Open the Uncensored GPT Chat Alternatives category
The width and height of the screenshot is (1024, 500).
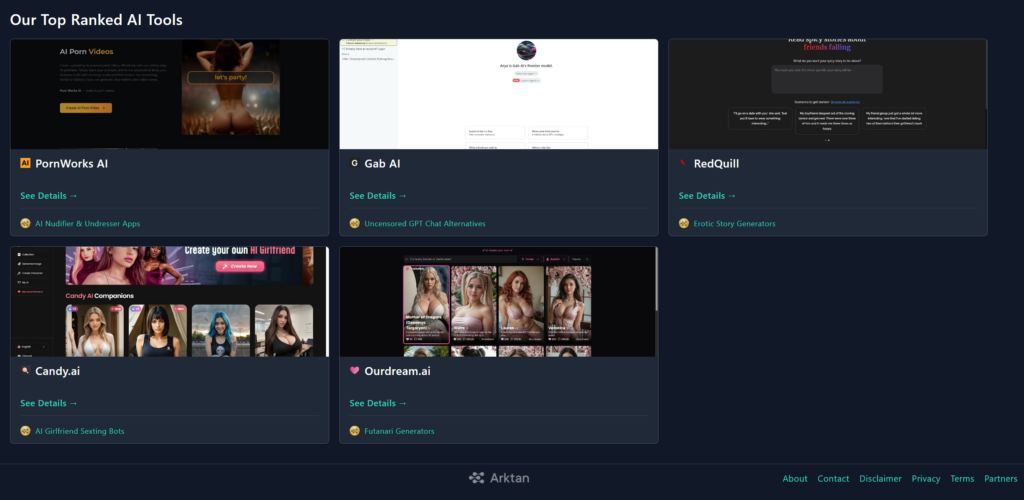pyautogui.click(x=424, y=224)
